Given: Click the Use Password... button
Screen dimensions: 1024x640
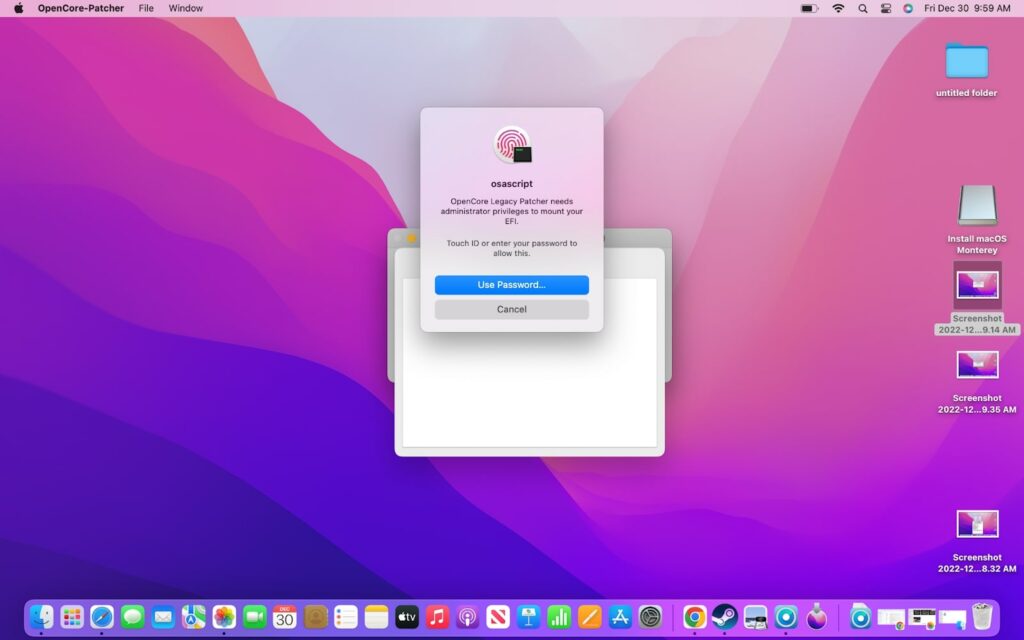Looking at the screenshot, I should click(511, 285).
